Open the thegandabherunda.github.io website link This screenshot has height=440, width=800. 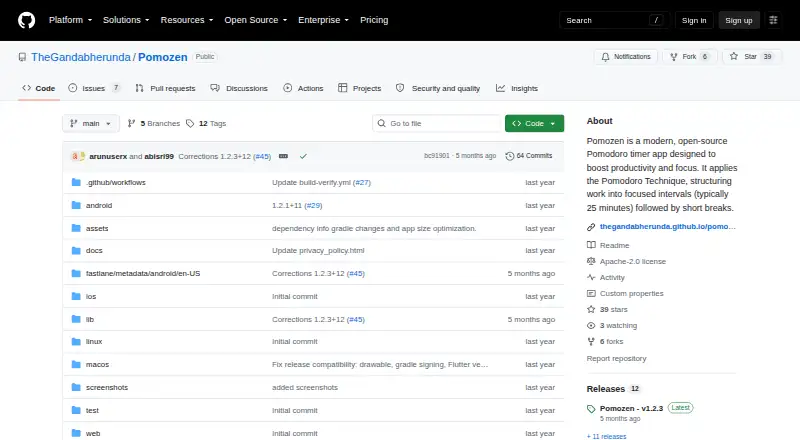[x=667, y=227]
